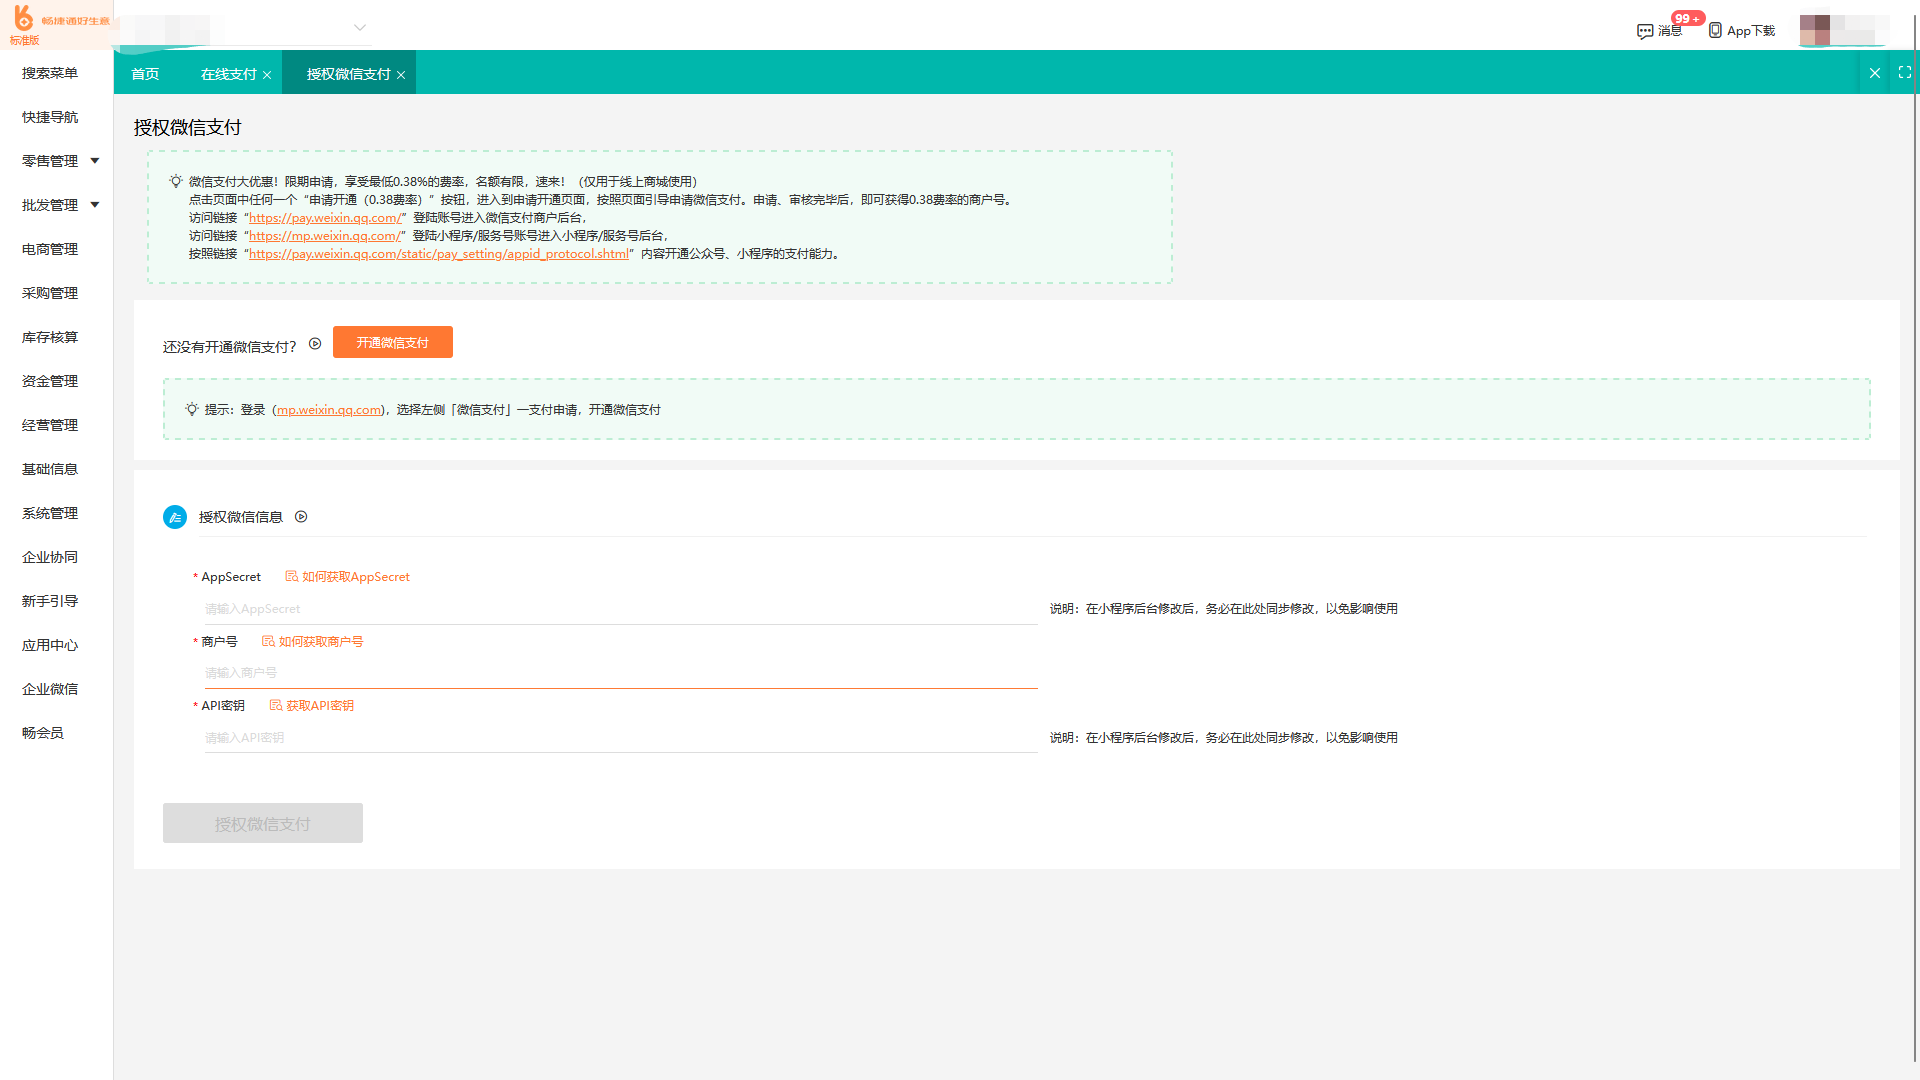
Task: Click the user avatar icon top right
Action: pos(1816,28)
